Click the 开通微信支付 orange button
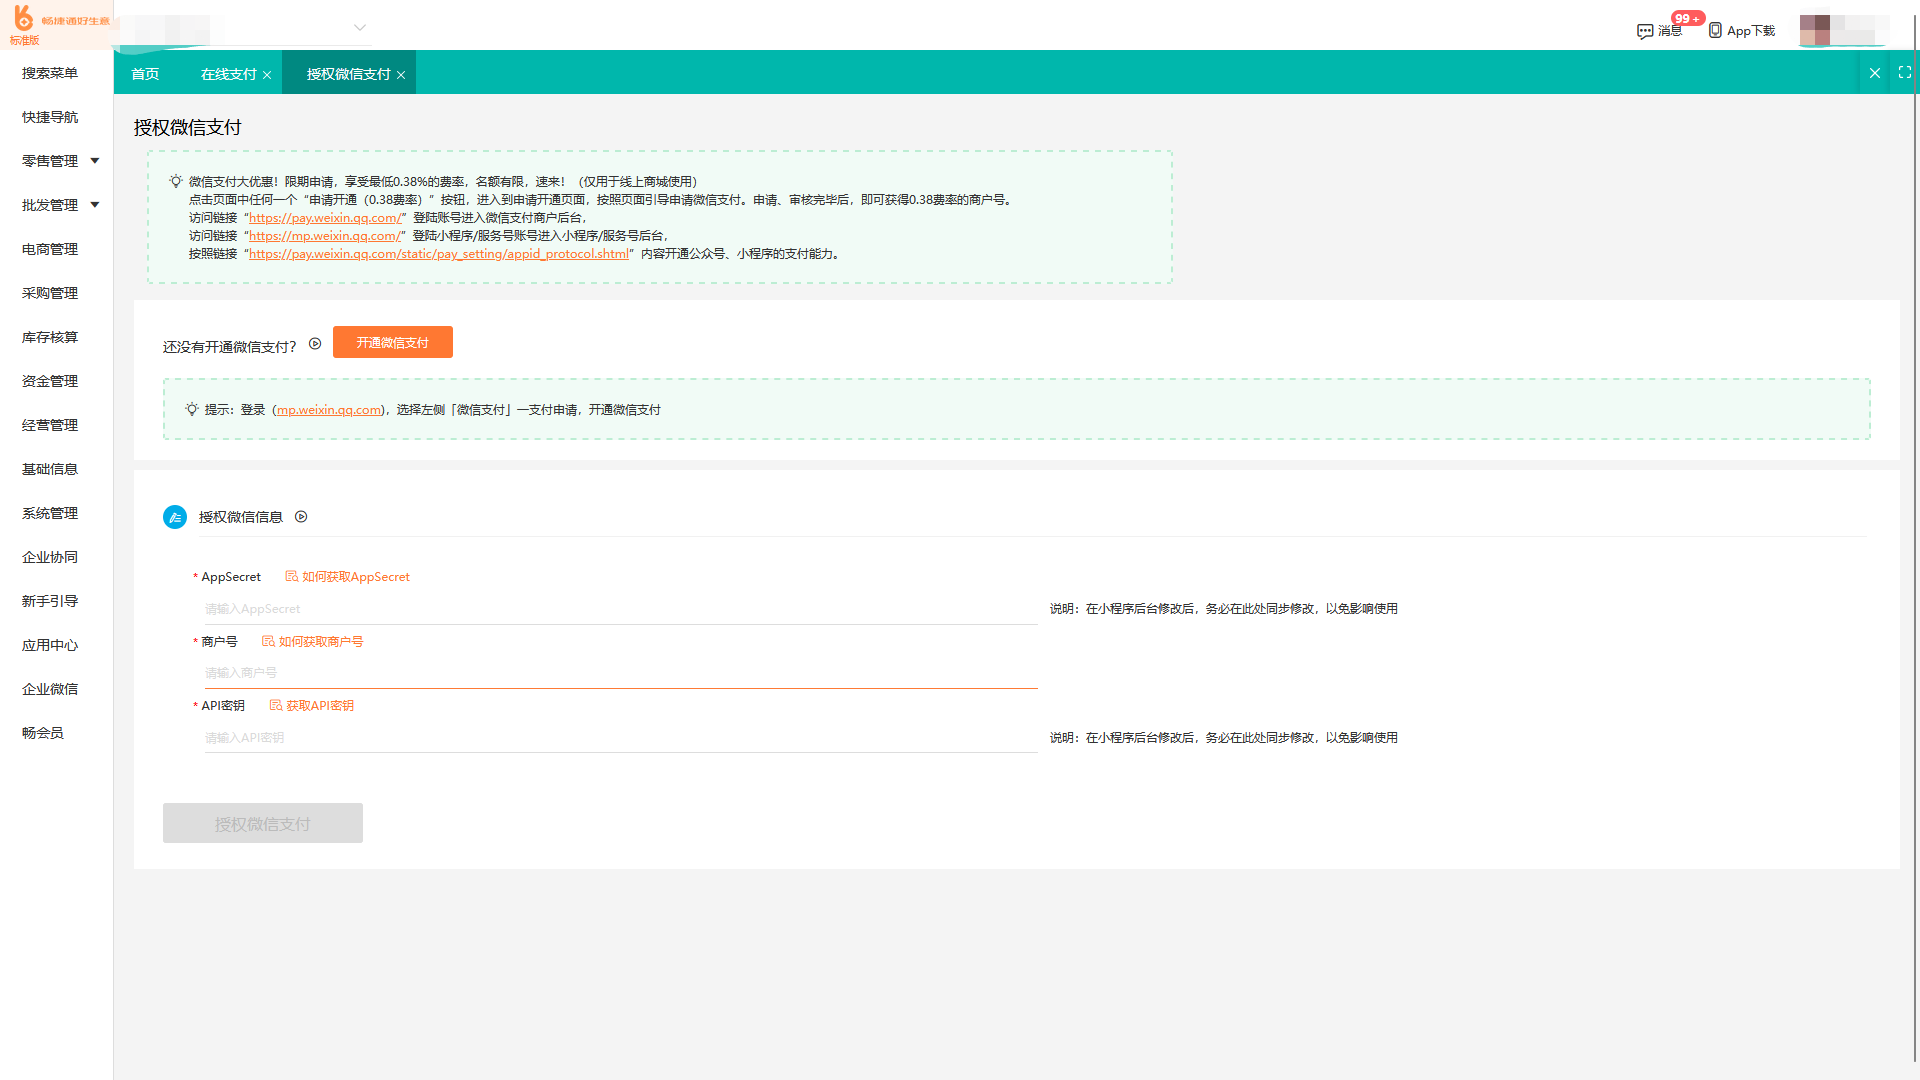This screenshot has width=1920, height=1080. click(x=392, y=342)
